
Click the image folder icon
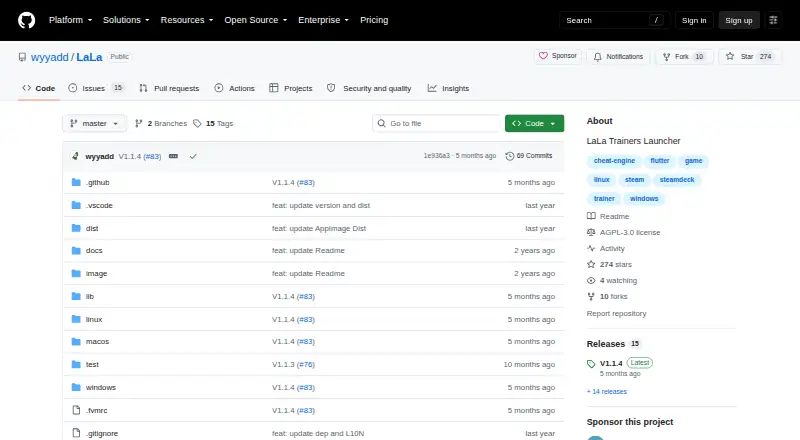(76, 274)
